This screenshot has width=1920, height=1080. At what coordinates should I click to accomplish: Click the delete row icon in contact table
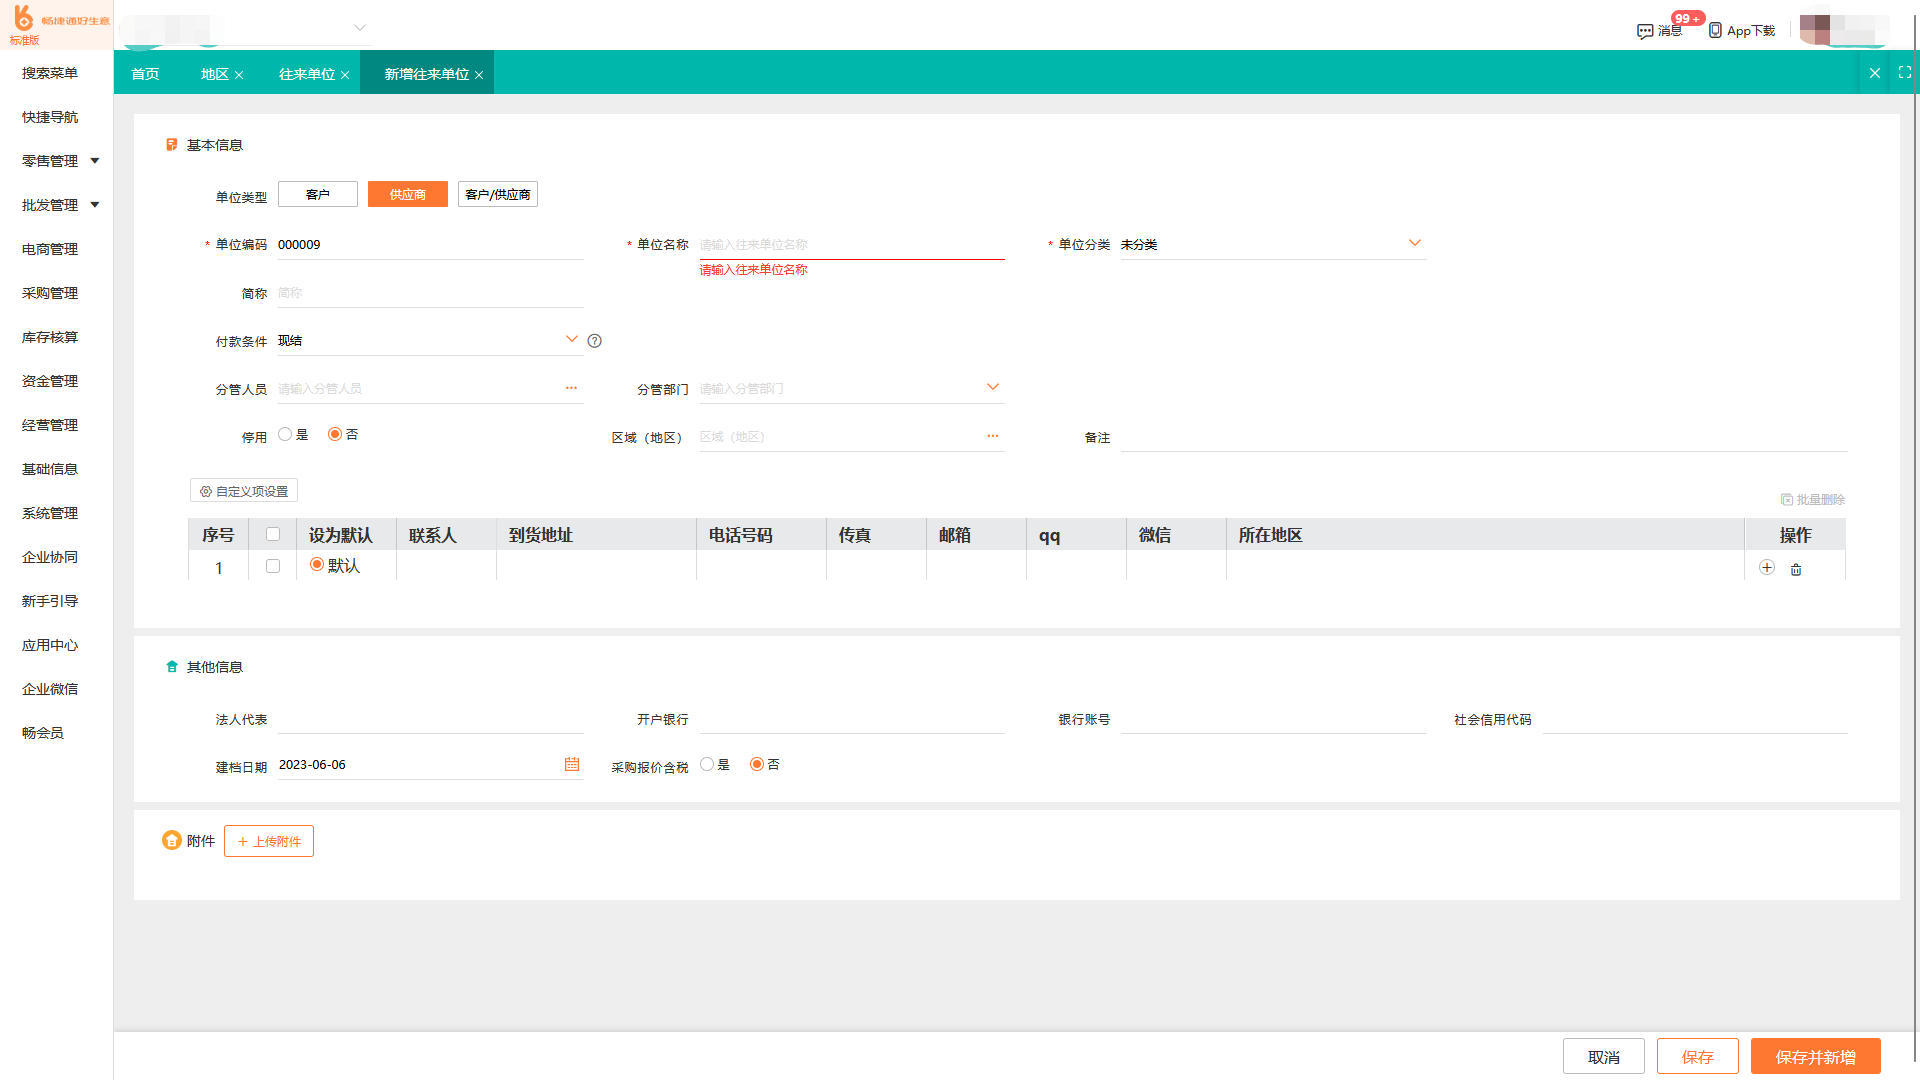coord(1796,568)
